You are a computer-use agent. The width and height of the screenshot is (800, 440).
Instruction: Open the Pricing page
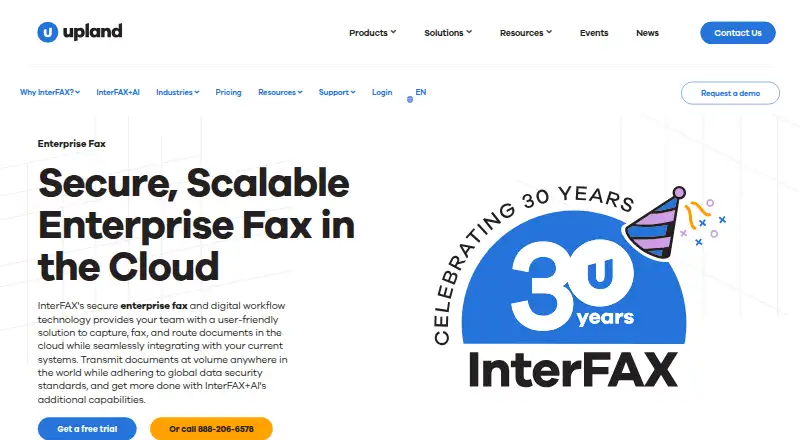click(228, 92)
